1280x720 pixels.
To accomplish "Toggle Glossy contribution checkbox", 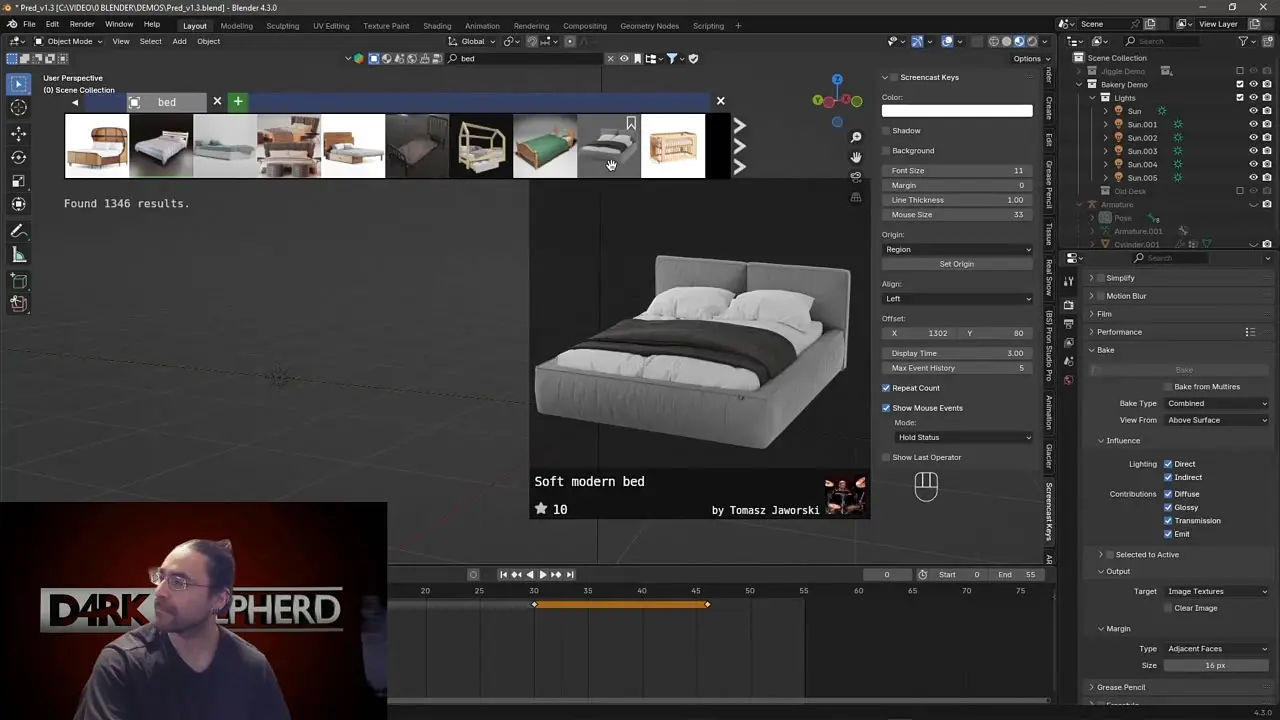I will coord(1167,507).
